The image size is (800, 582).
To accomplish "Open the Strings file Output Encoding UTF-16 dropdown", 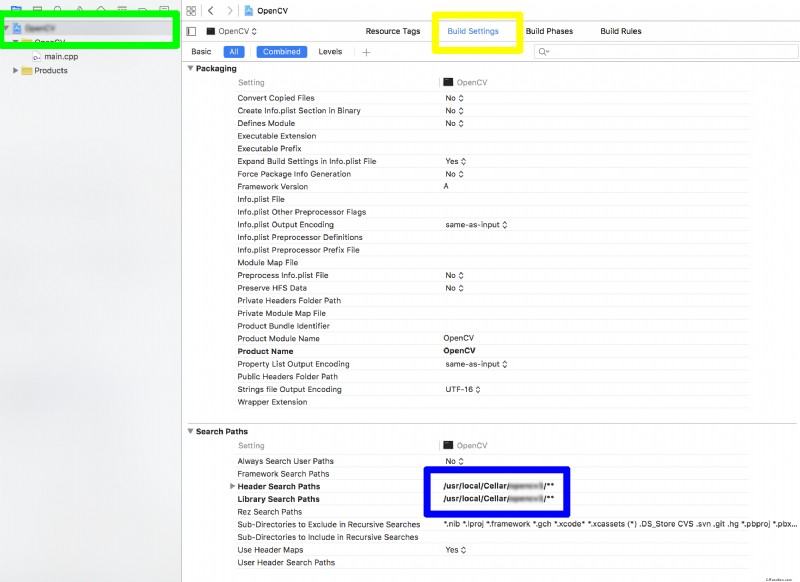I will point(466,390).
